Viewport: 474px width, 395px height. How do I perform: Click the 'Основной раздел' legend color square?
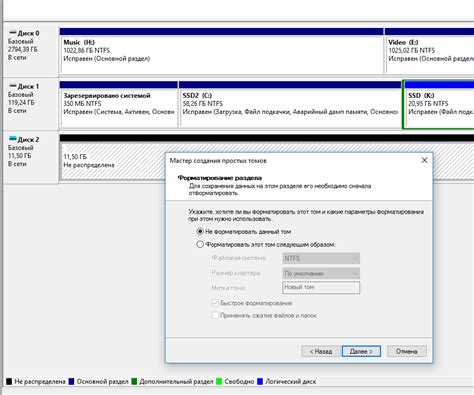[x=71, y=381]
